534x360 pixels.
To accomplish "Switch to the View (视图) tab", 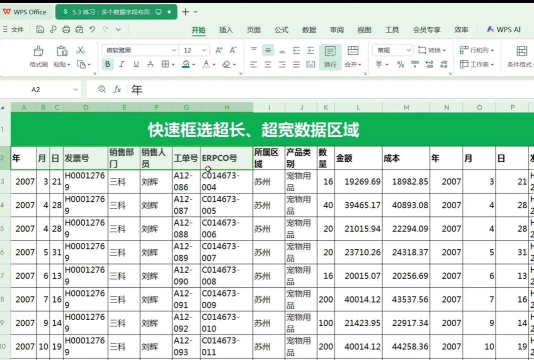I will point(364,30).
